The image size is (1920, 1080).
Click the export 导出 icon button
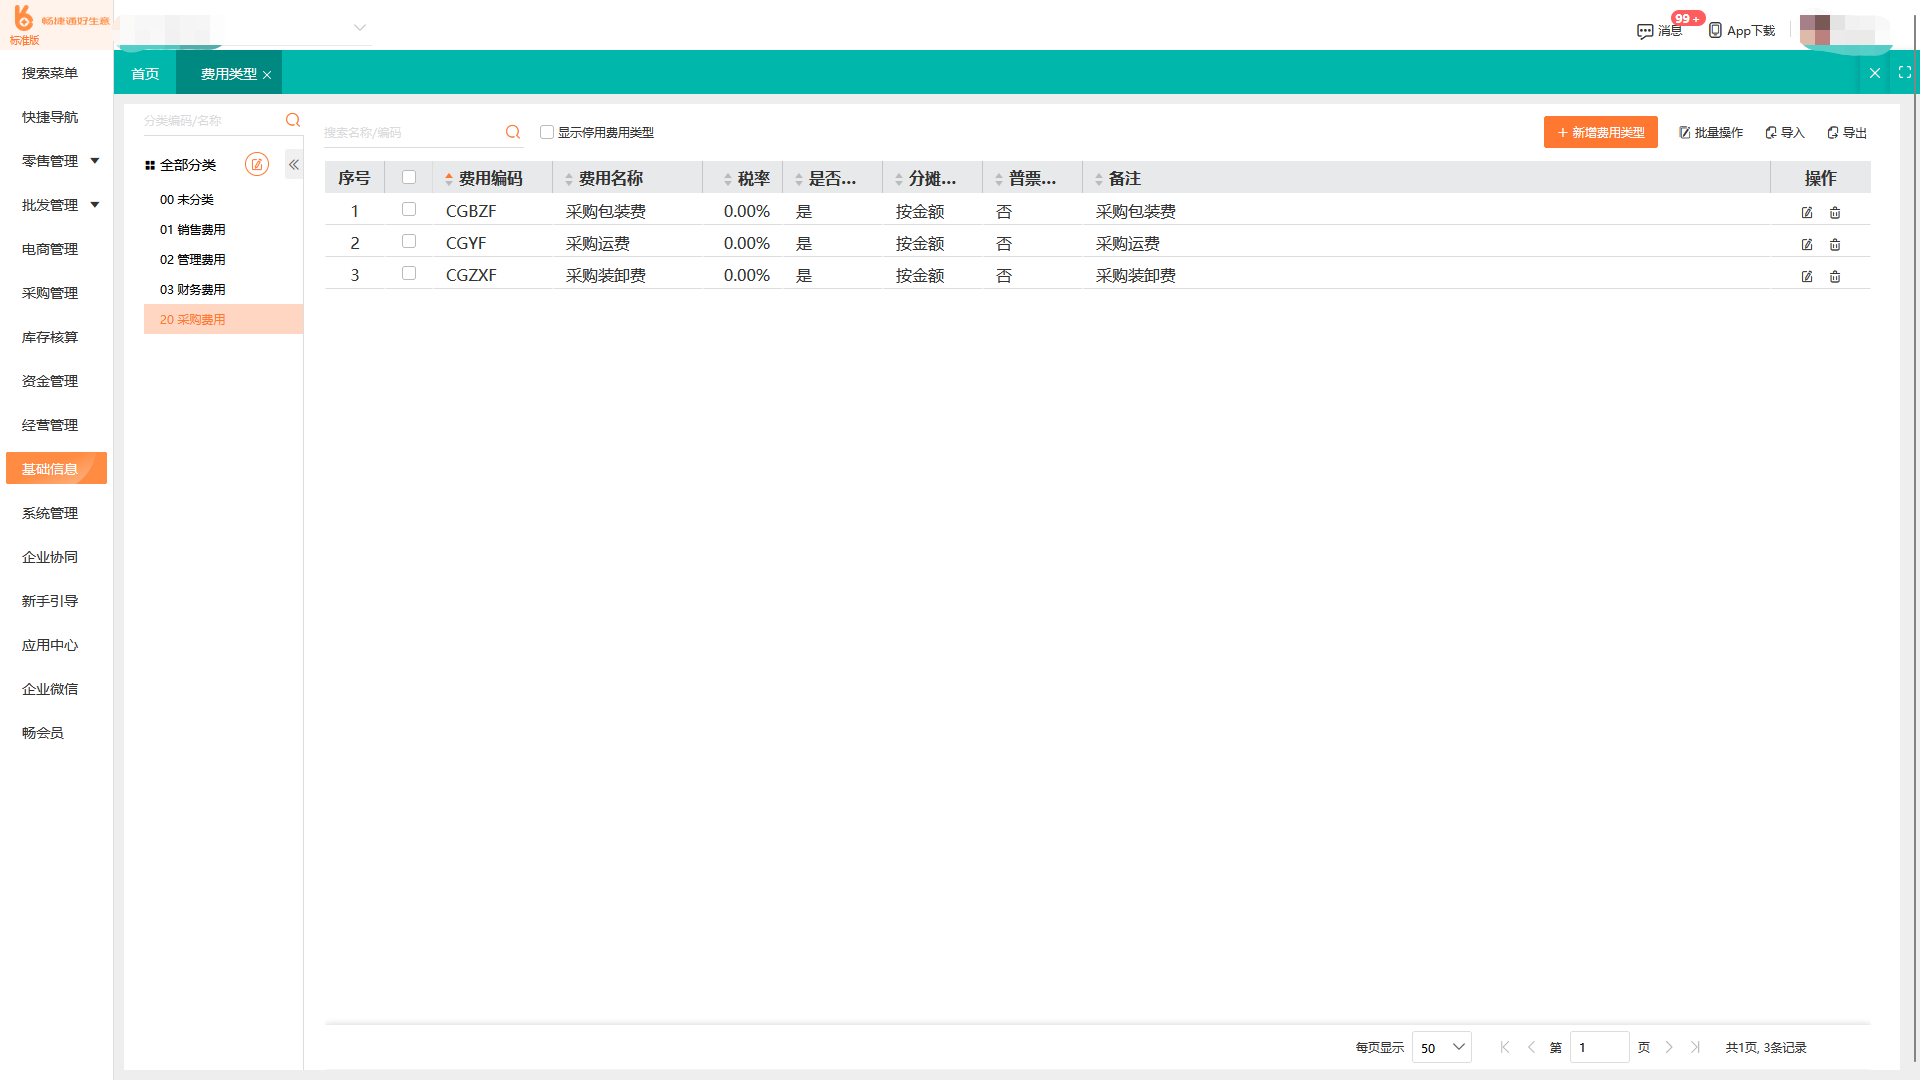pyautogui.click(x=1846, y=131)
